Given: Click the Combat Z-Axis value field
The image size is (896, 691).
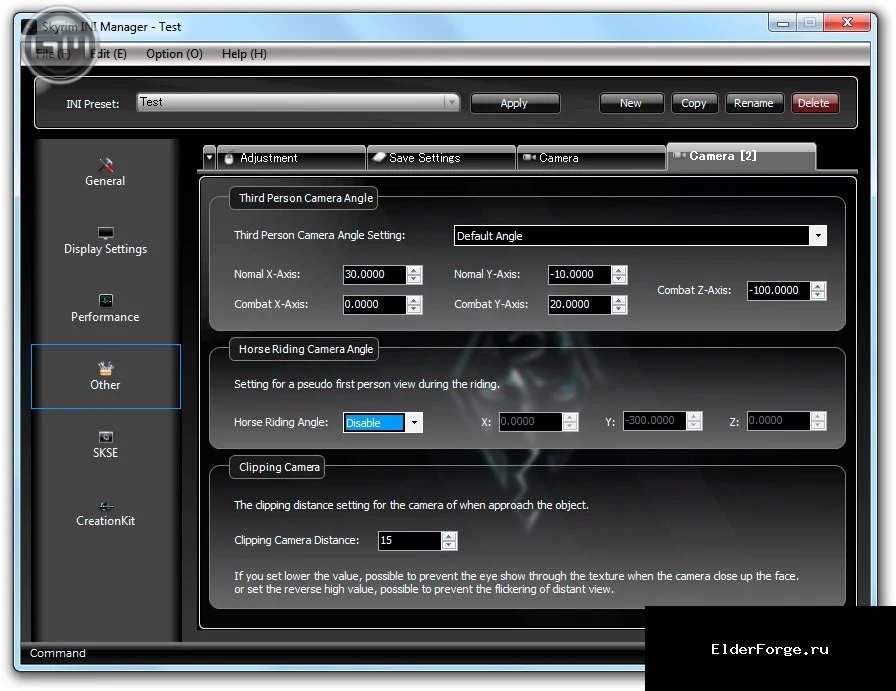Looking at the screenshot, I should coord(777,290).
